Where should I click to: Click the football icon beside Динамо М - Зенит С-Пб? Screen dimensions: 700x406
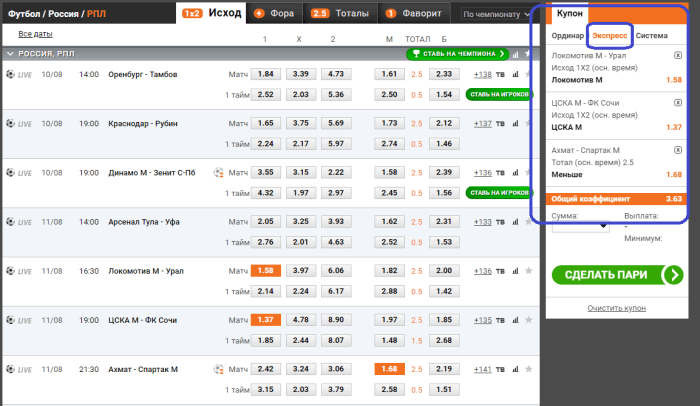218,172
